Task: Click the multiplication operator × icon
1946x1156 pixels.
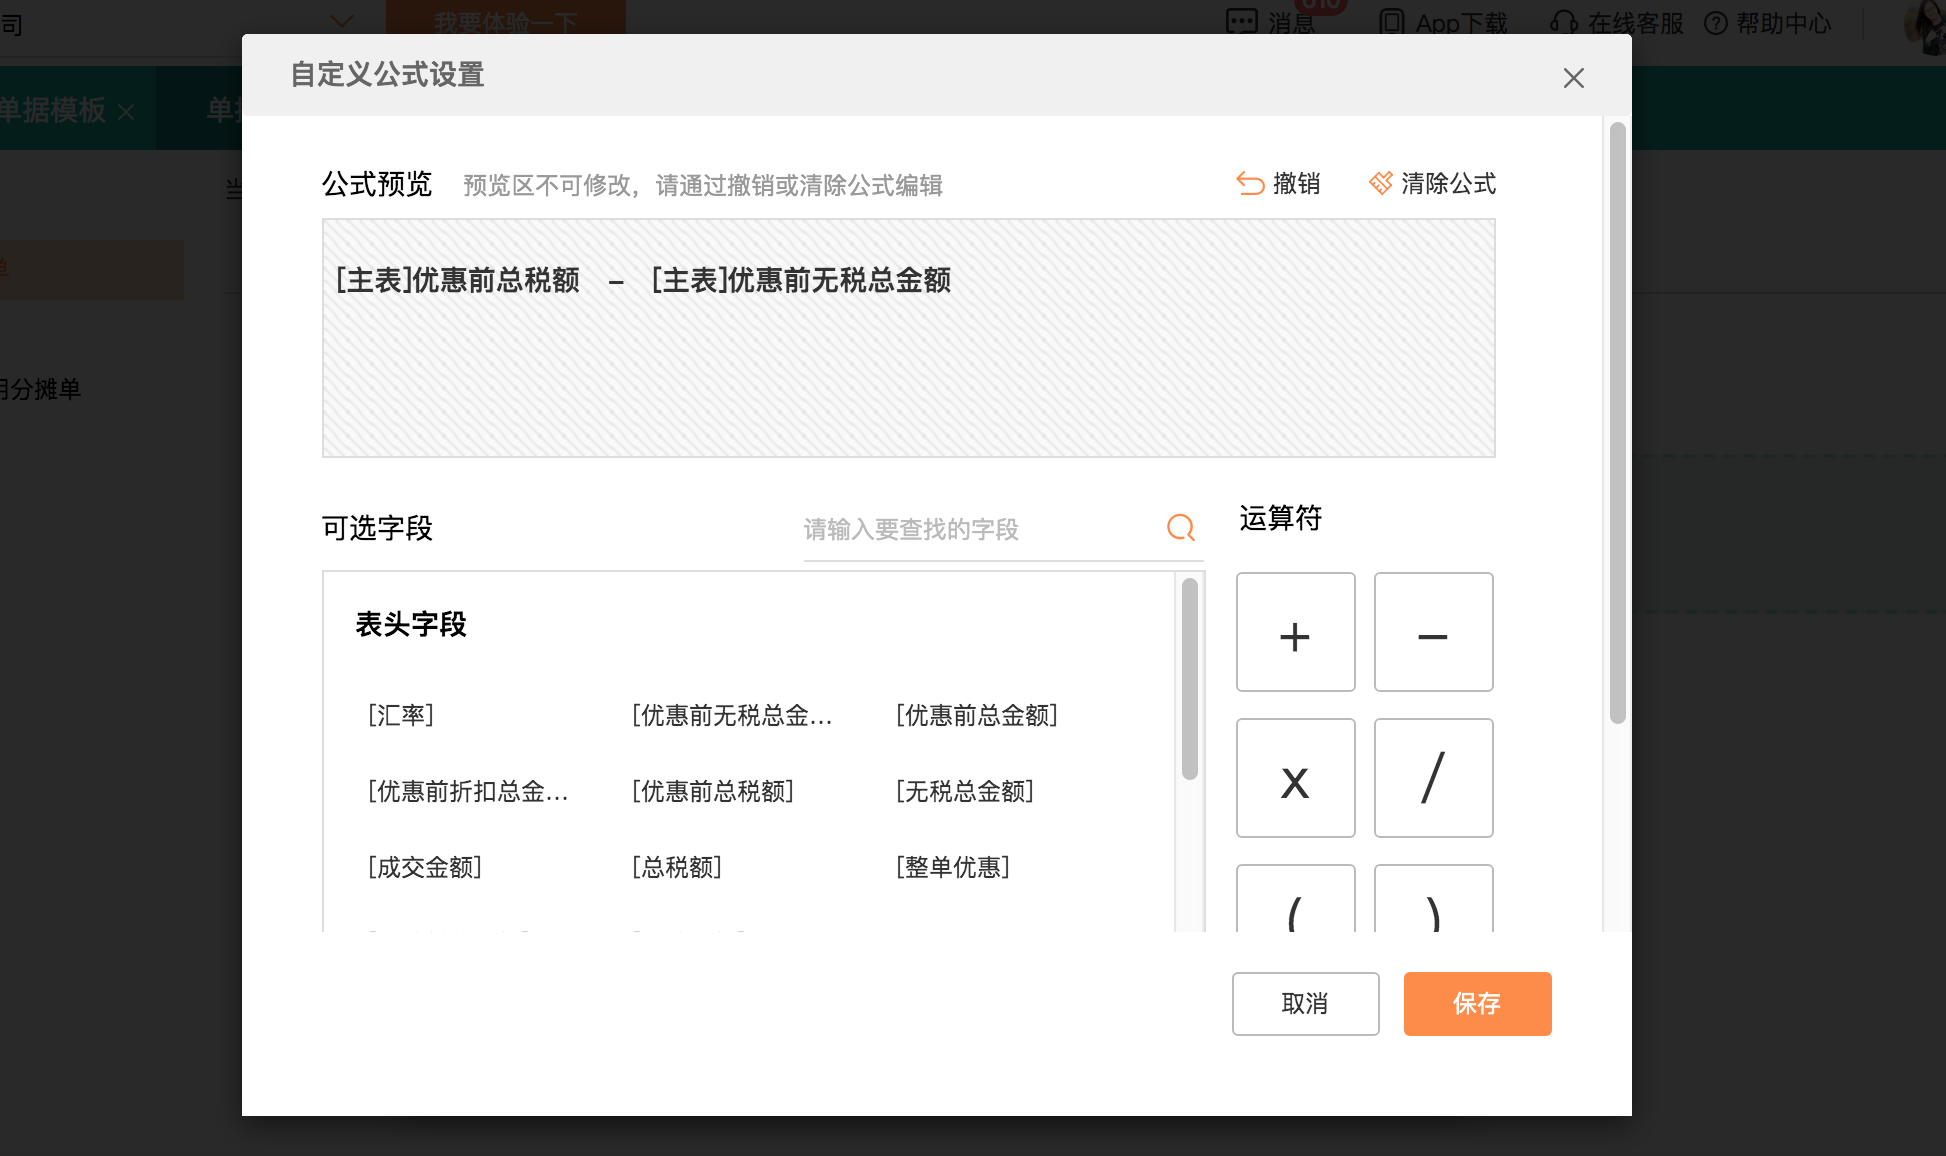Action: 1294,776
